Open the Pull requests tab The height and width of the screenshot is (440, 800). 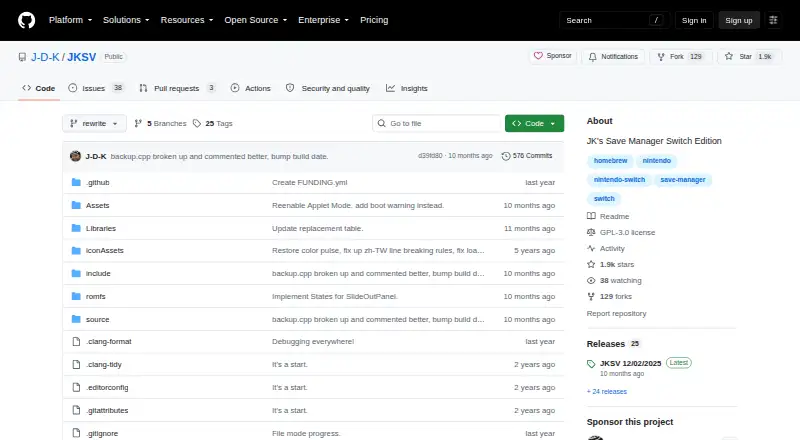pos(177,88)
